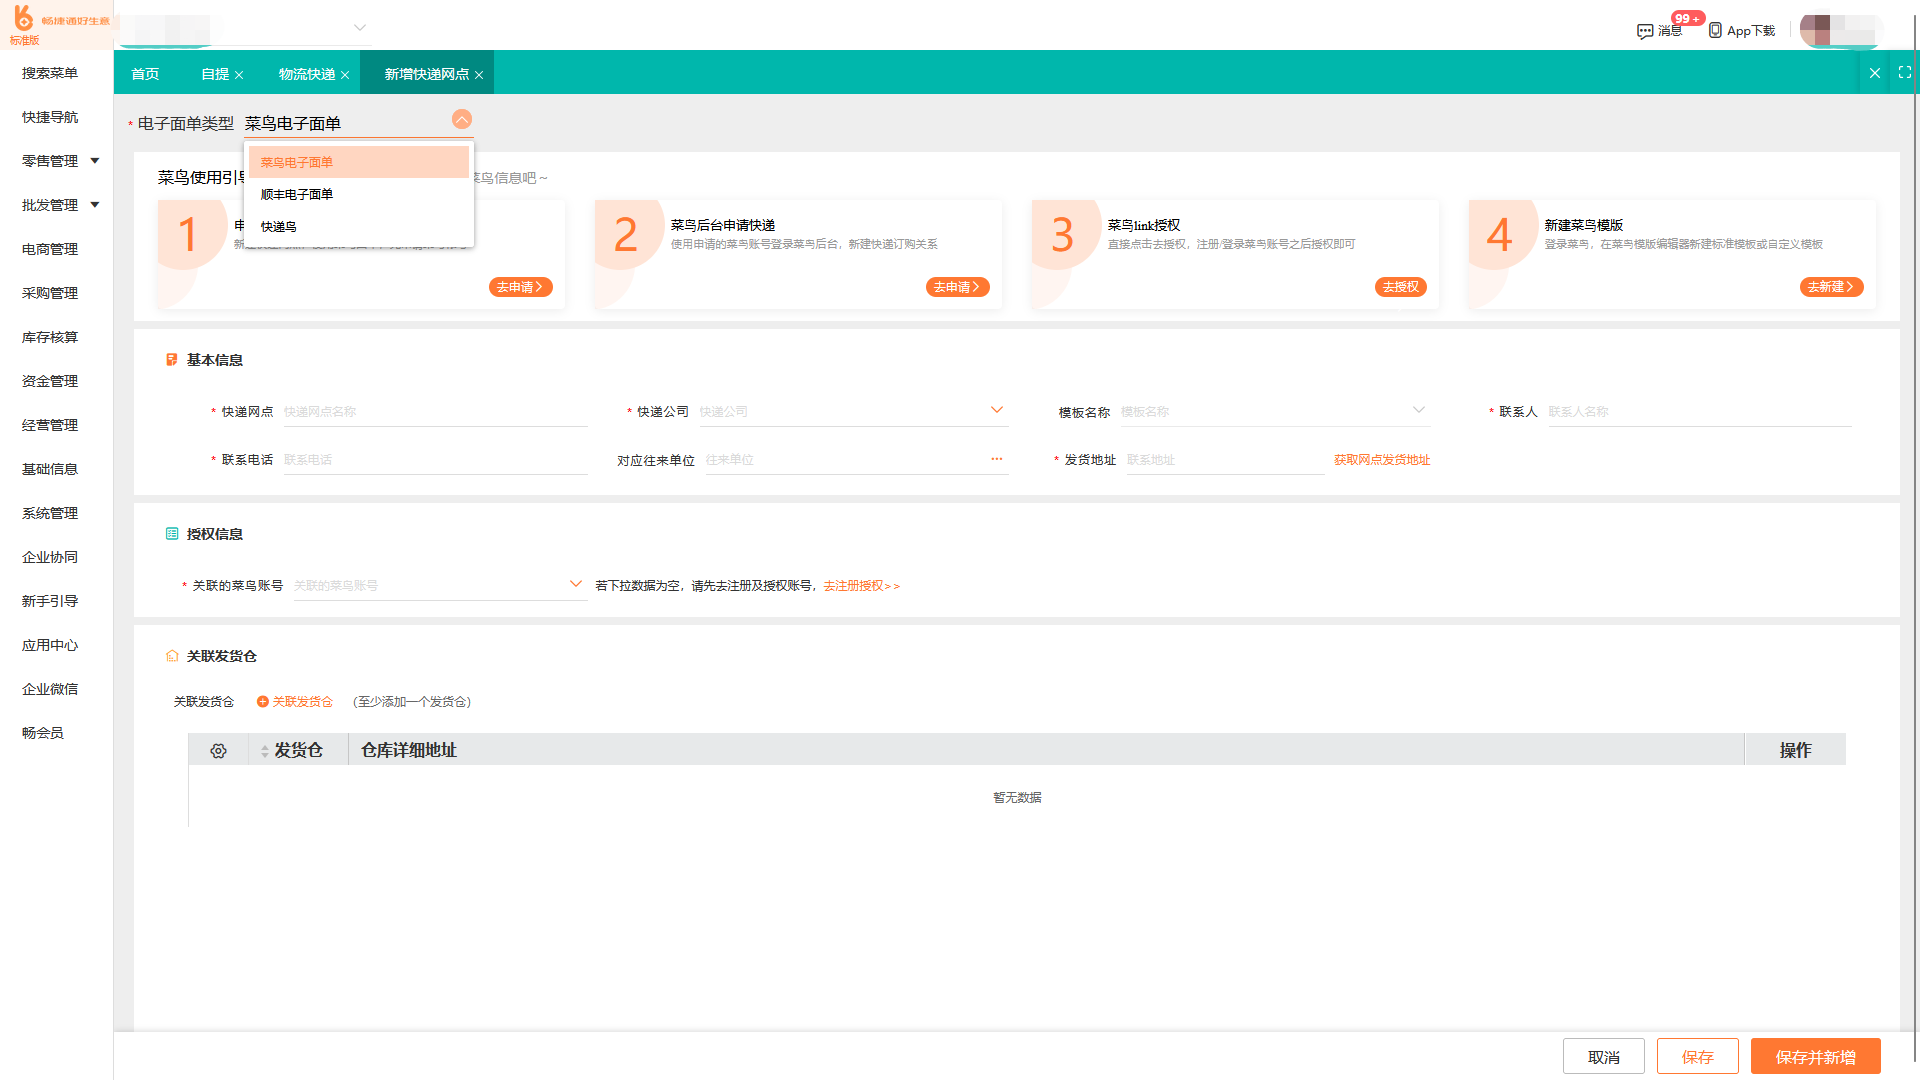Click the 关联发货仓 section icon
Image resolution: width=1920 pixels, height=1080 pixels.
[x=170, y=654]
